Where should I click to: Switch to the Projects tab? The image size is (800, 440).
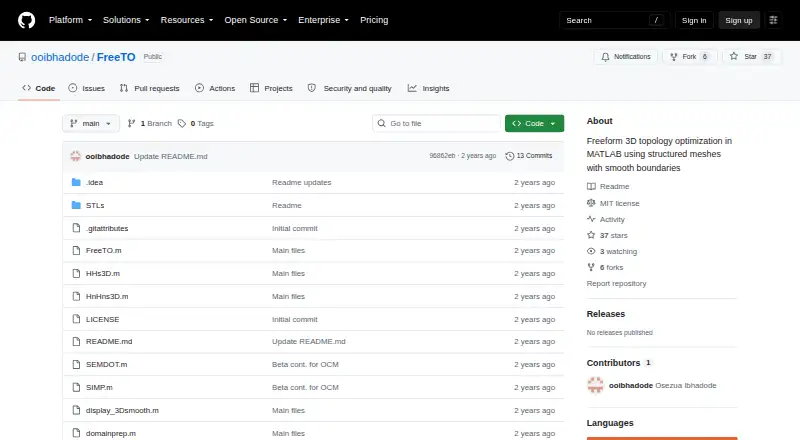tap(271, 88)
